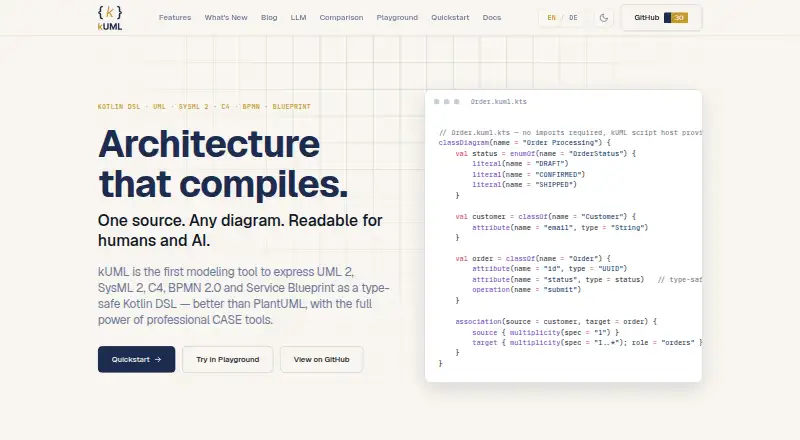Go to What's New page
The image size is (800, 440).
226,17
